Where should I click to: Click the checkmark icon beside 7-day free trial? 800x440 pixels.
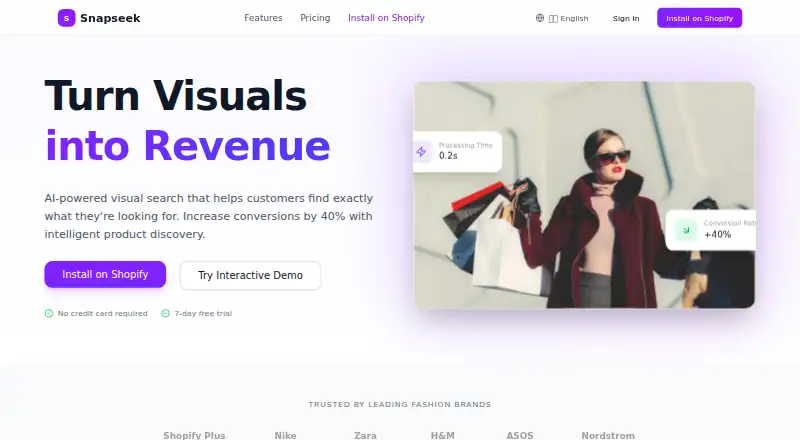165,313
